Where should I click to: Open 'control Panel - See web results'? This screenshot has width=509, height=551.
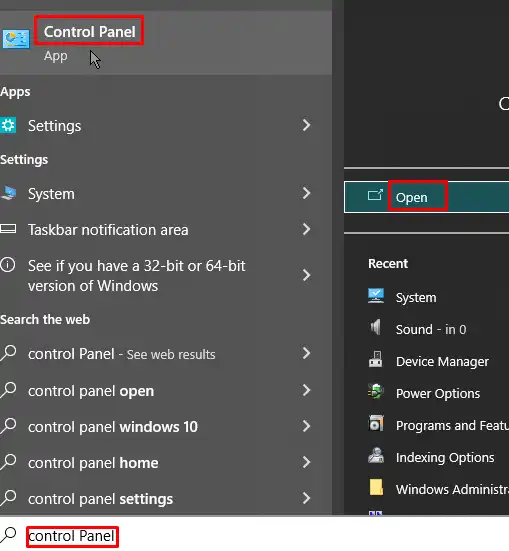coord(166,354)
